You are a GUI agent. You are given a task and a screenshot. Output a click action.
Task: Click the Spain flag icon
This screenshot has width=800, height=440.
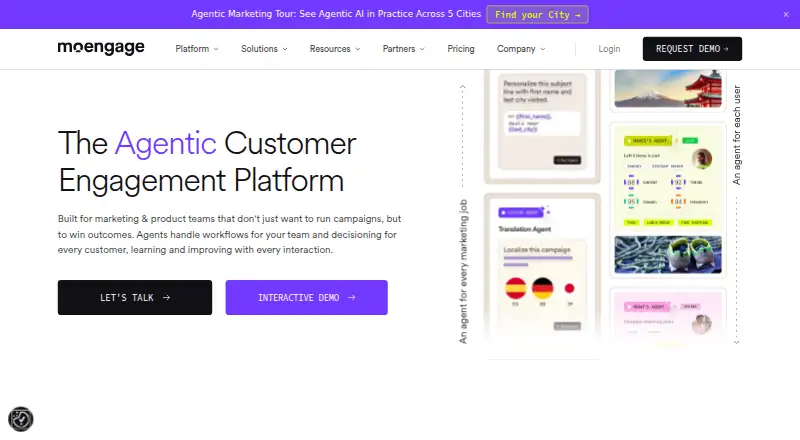[x=515, y=288]
